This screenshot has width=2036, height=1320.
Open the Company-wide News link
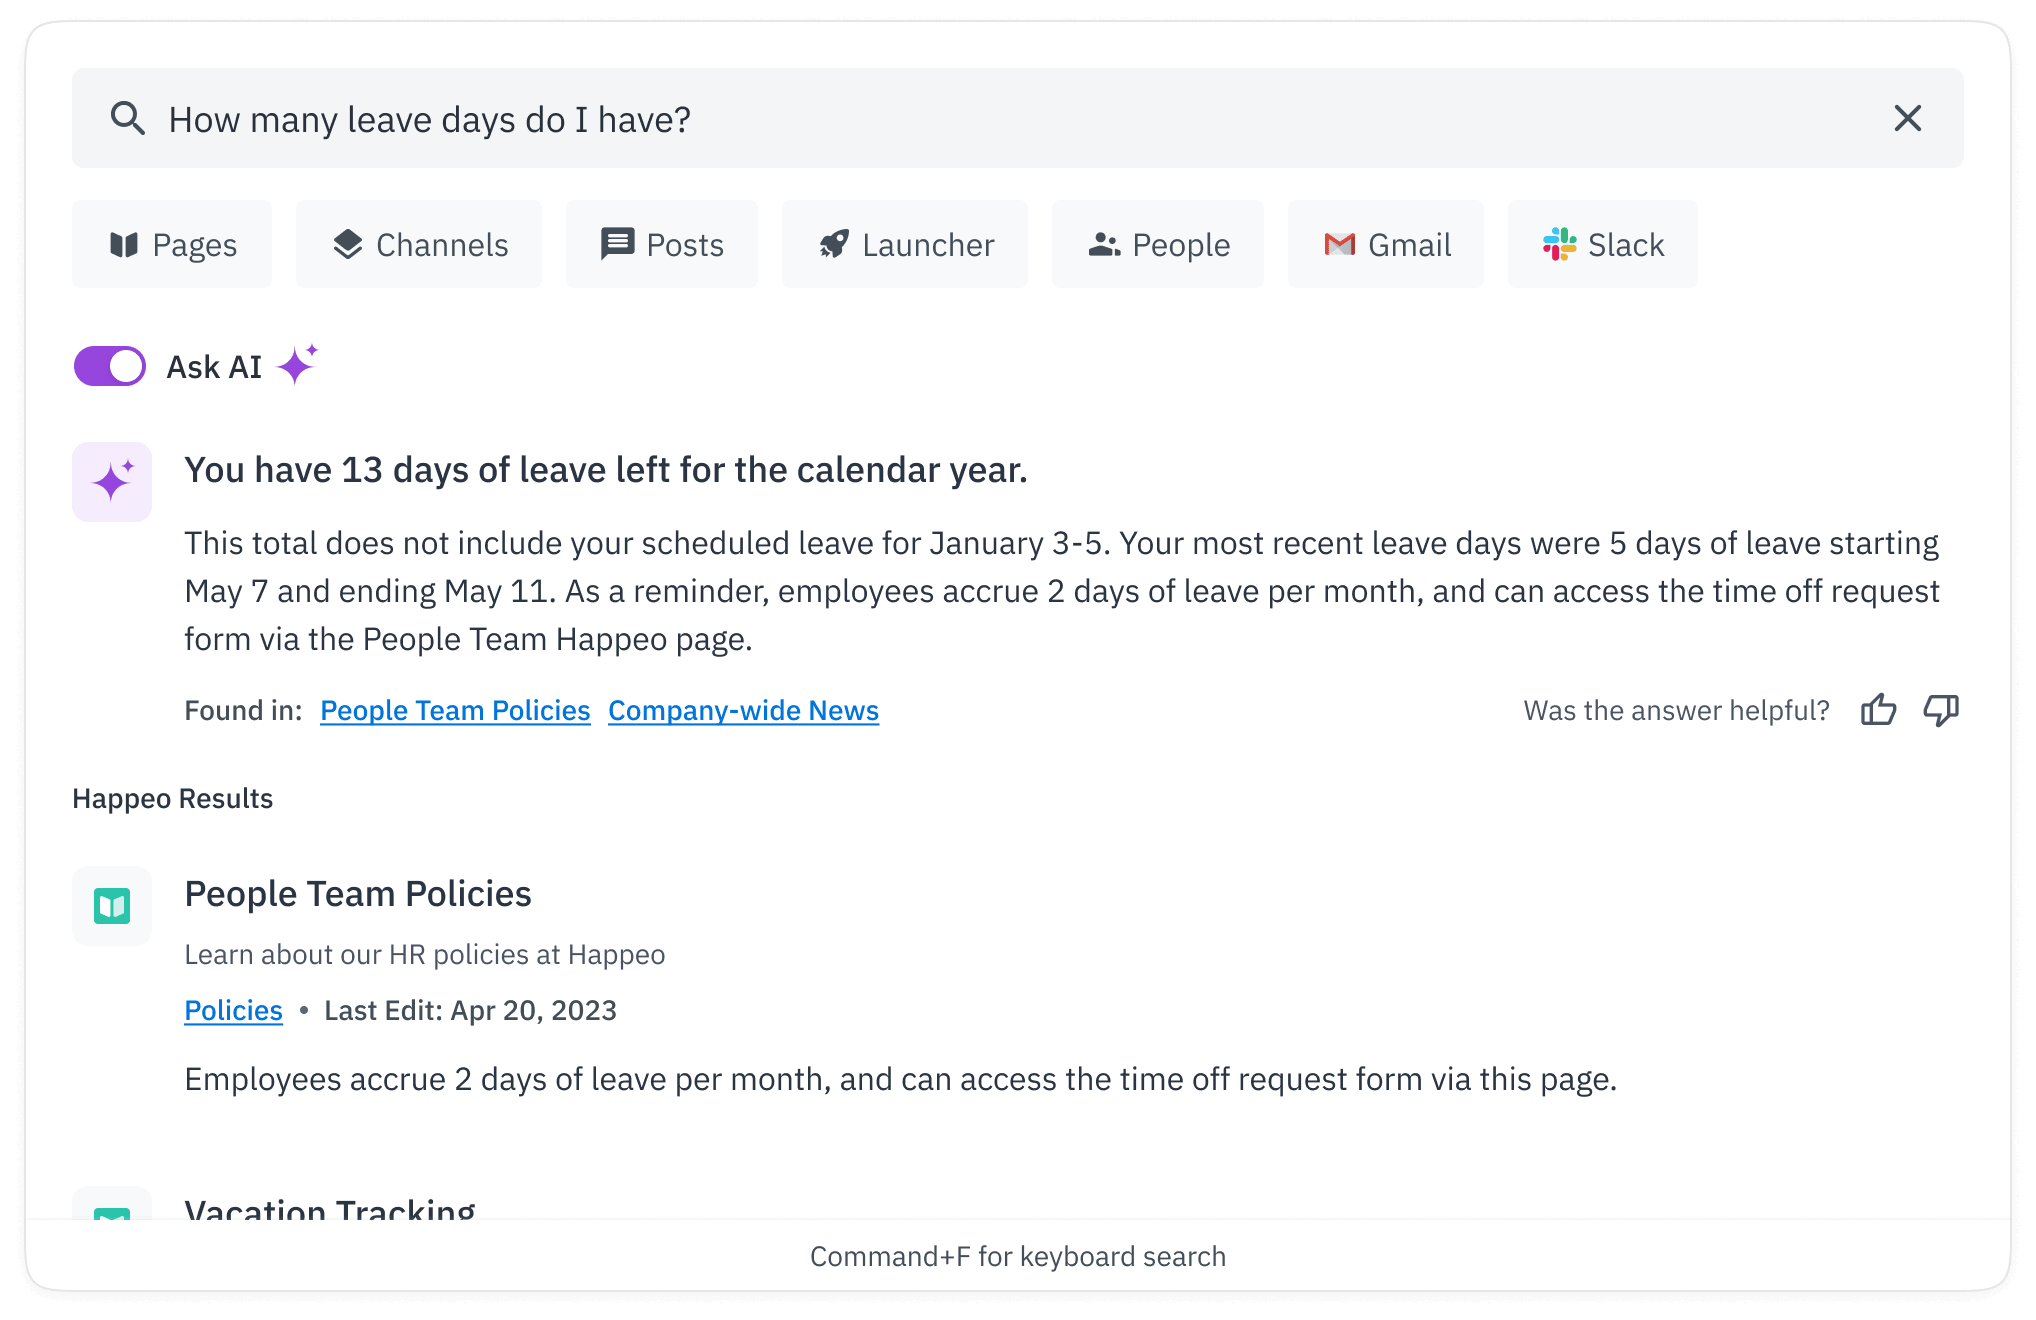(x=742, y=710)
